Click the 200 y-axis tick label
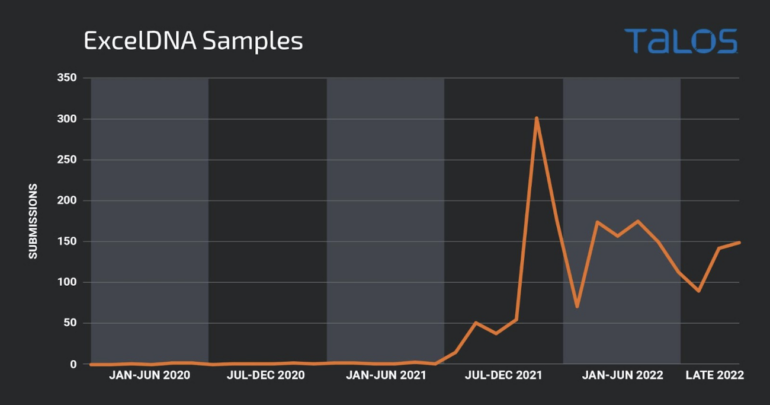Image resolution: width=770 pixels, height=405 pixels. (x=66, y=201)
